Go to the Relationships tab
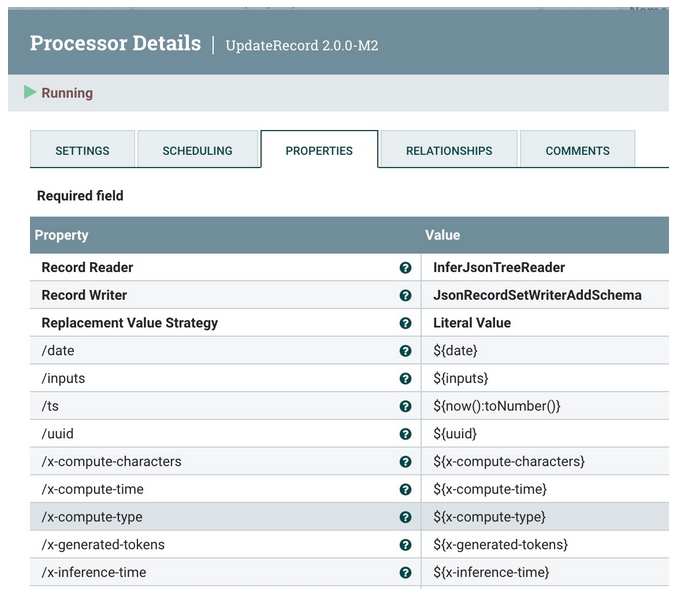The height and width of the screenshot is (589, 675). pos(448,151)
